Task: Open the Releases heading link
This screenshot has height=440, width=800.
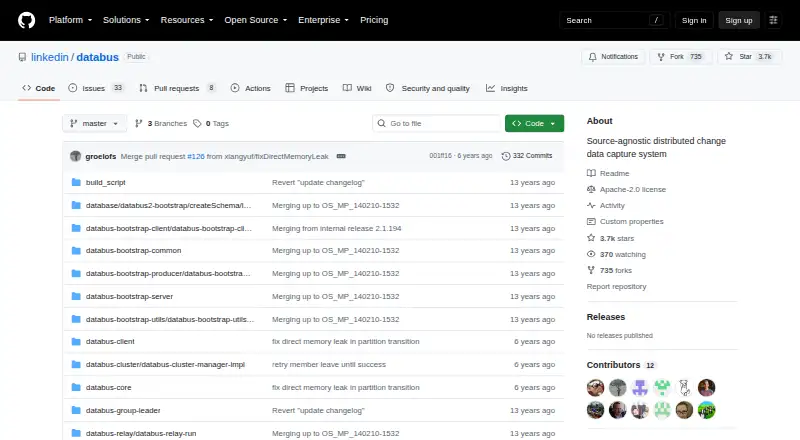Action: (606, 317)
